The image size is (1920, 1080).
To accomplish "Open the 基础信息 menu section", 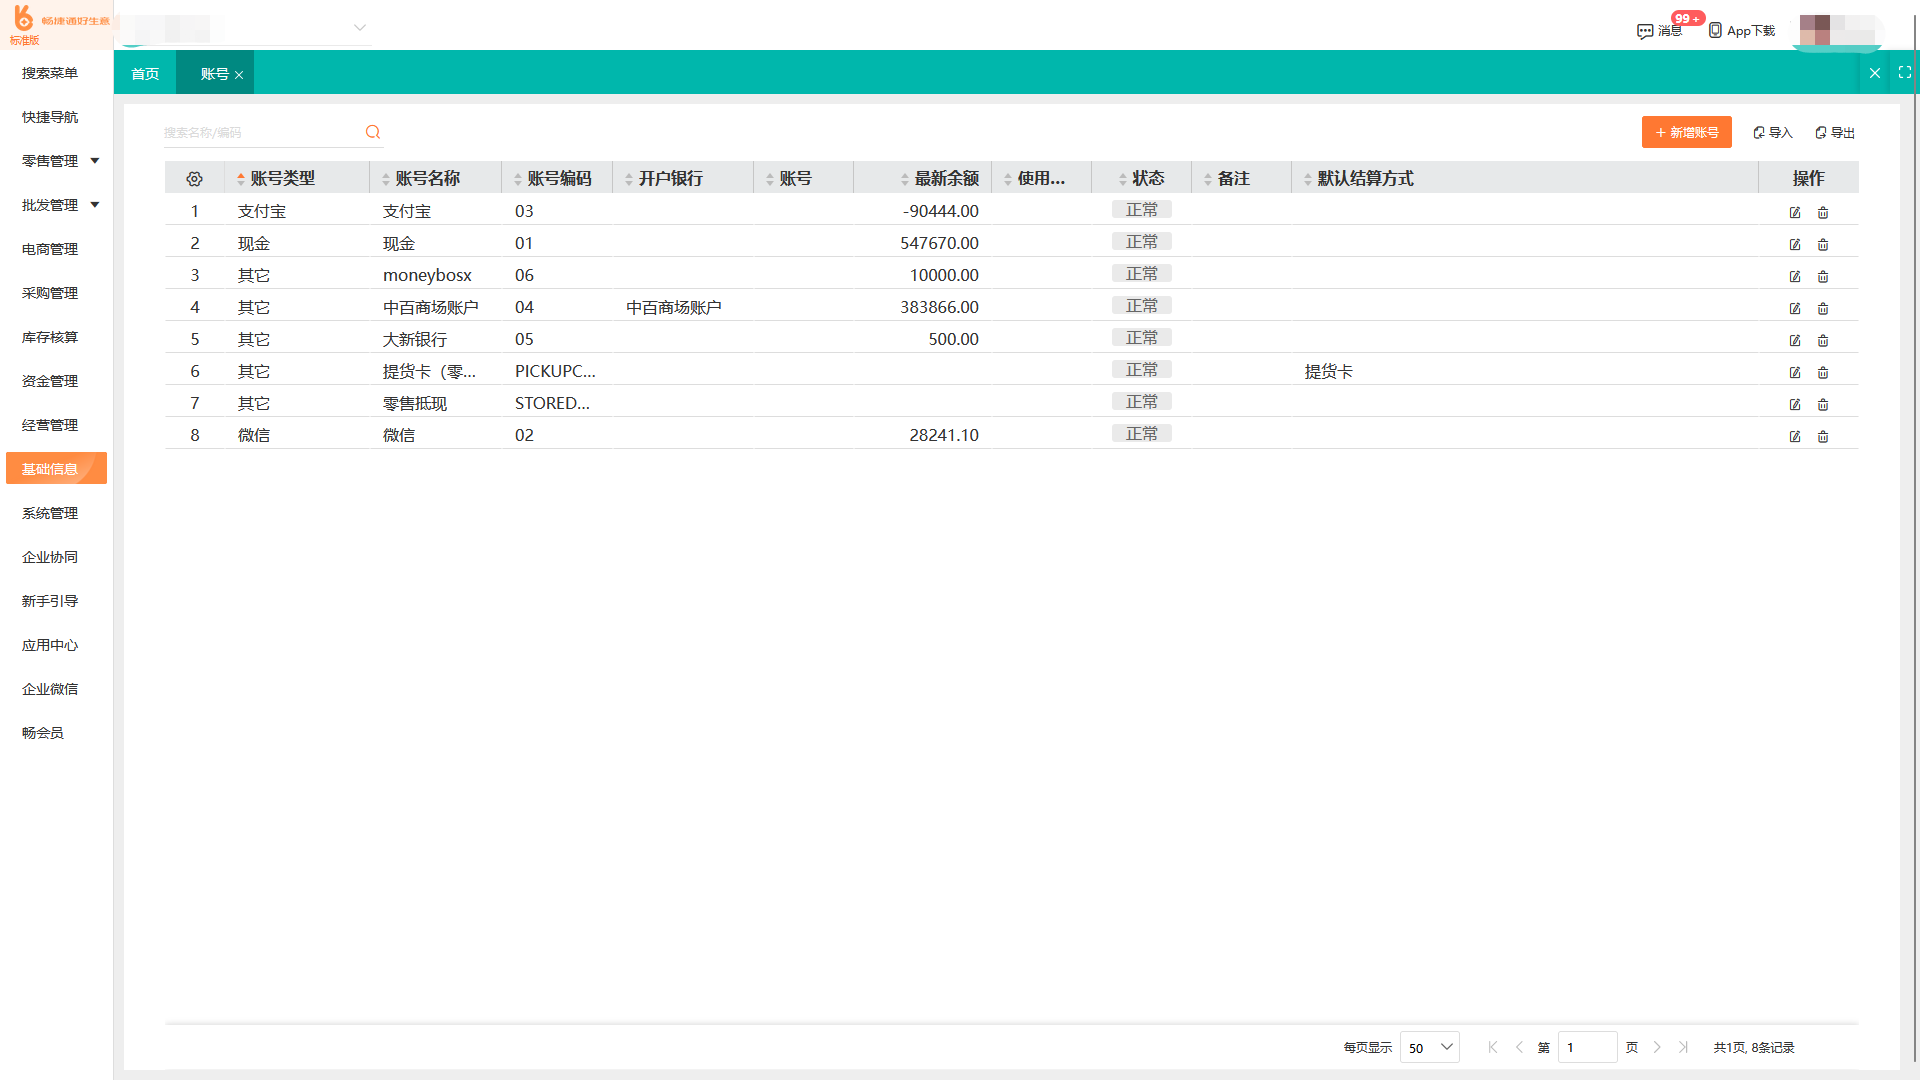I will coord(53,468).
